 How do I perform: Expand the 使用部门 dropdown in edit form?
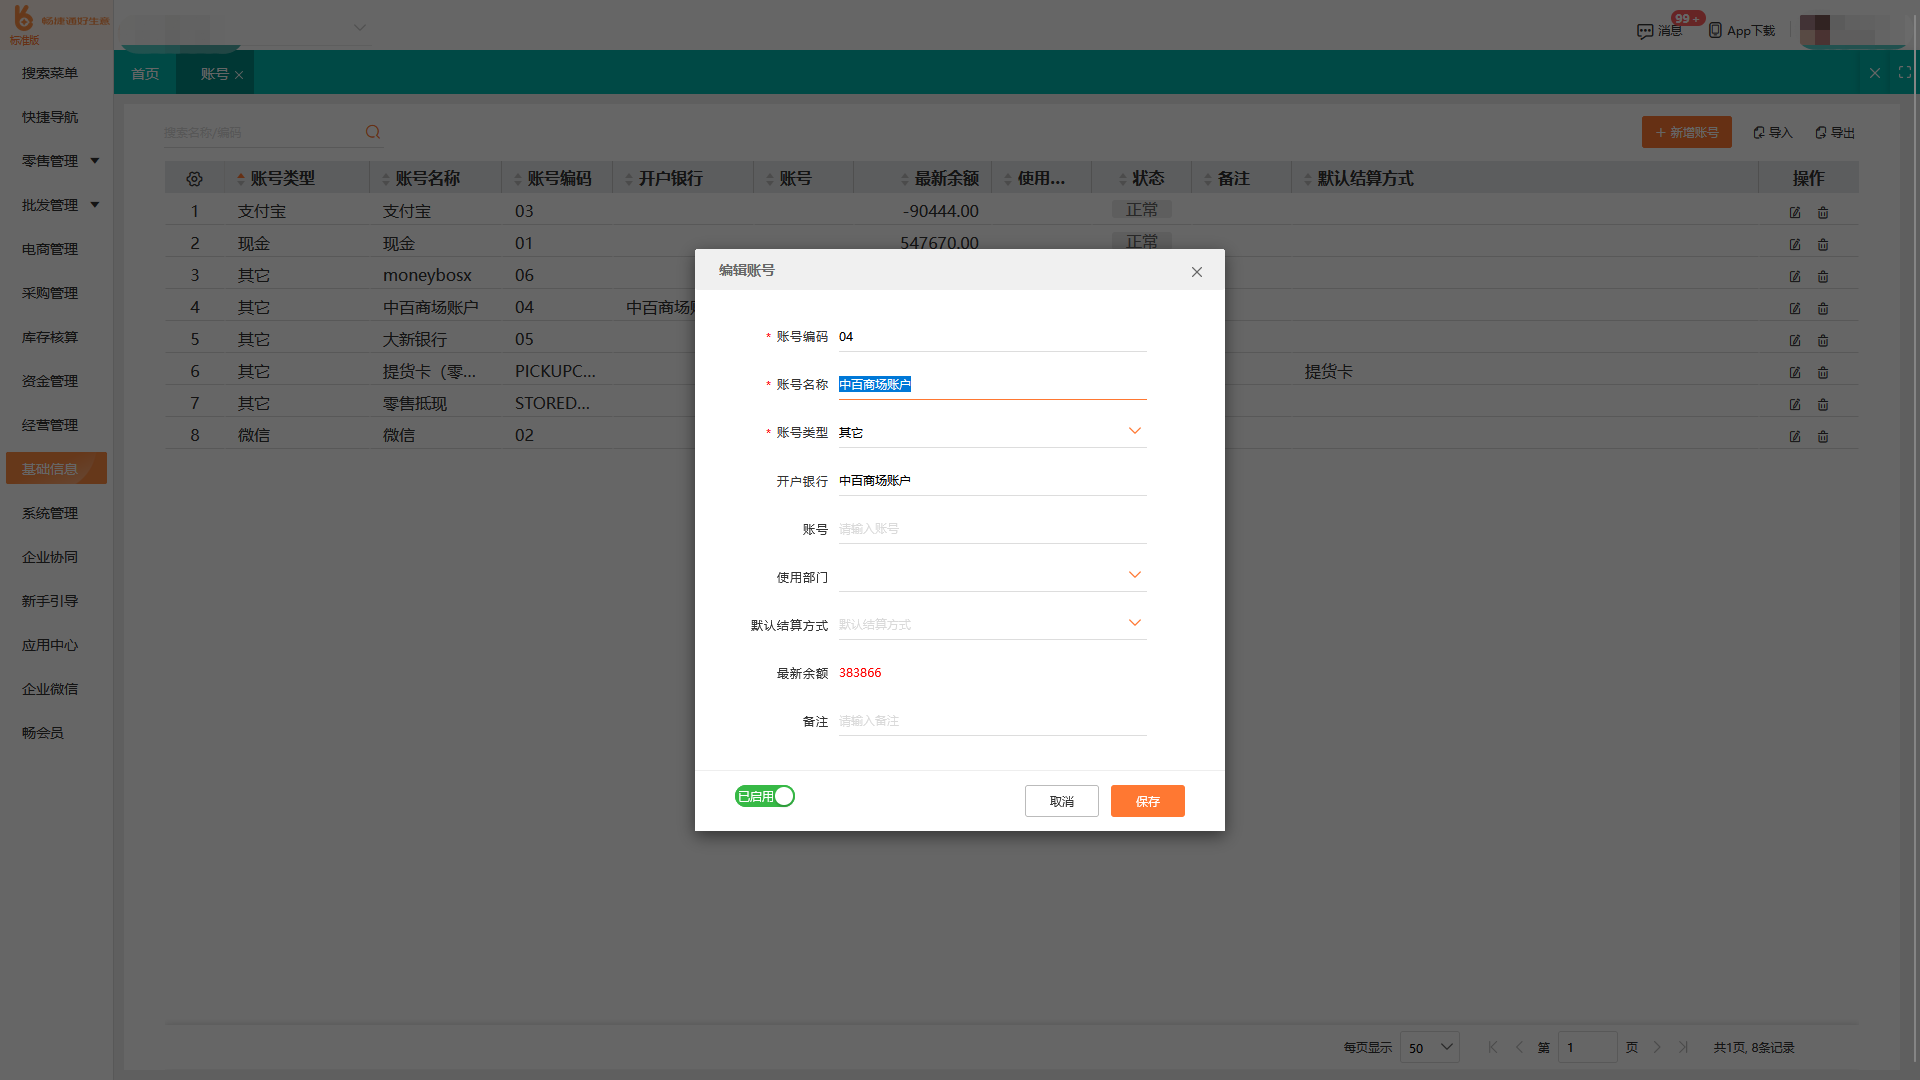[x=1134, y=575]
